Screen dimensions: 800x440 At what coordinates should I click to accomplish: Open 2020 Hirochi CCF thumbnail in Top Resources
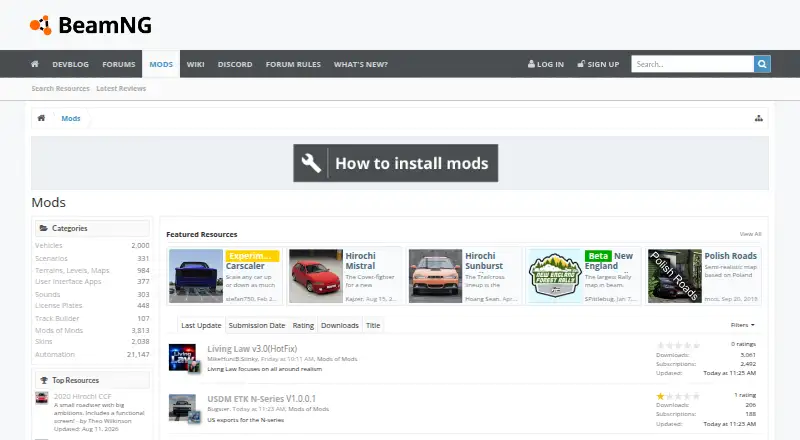point(42,398)
